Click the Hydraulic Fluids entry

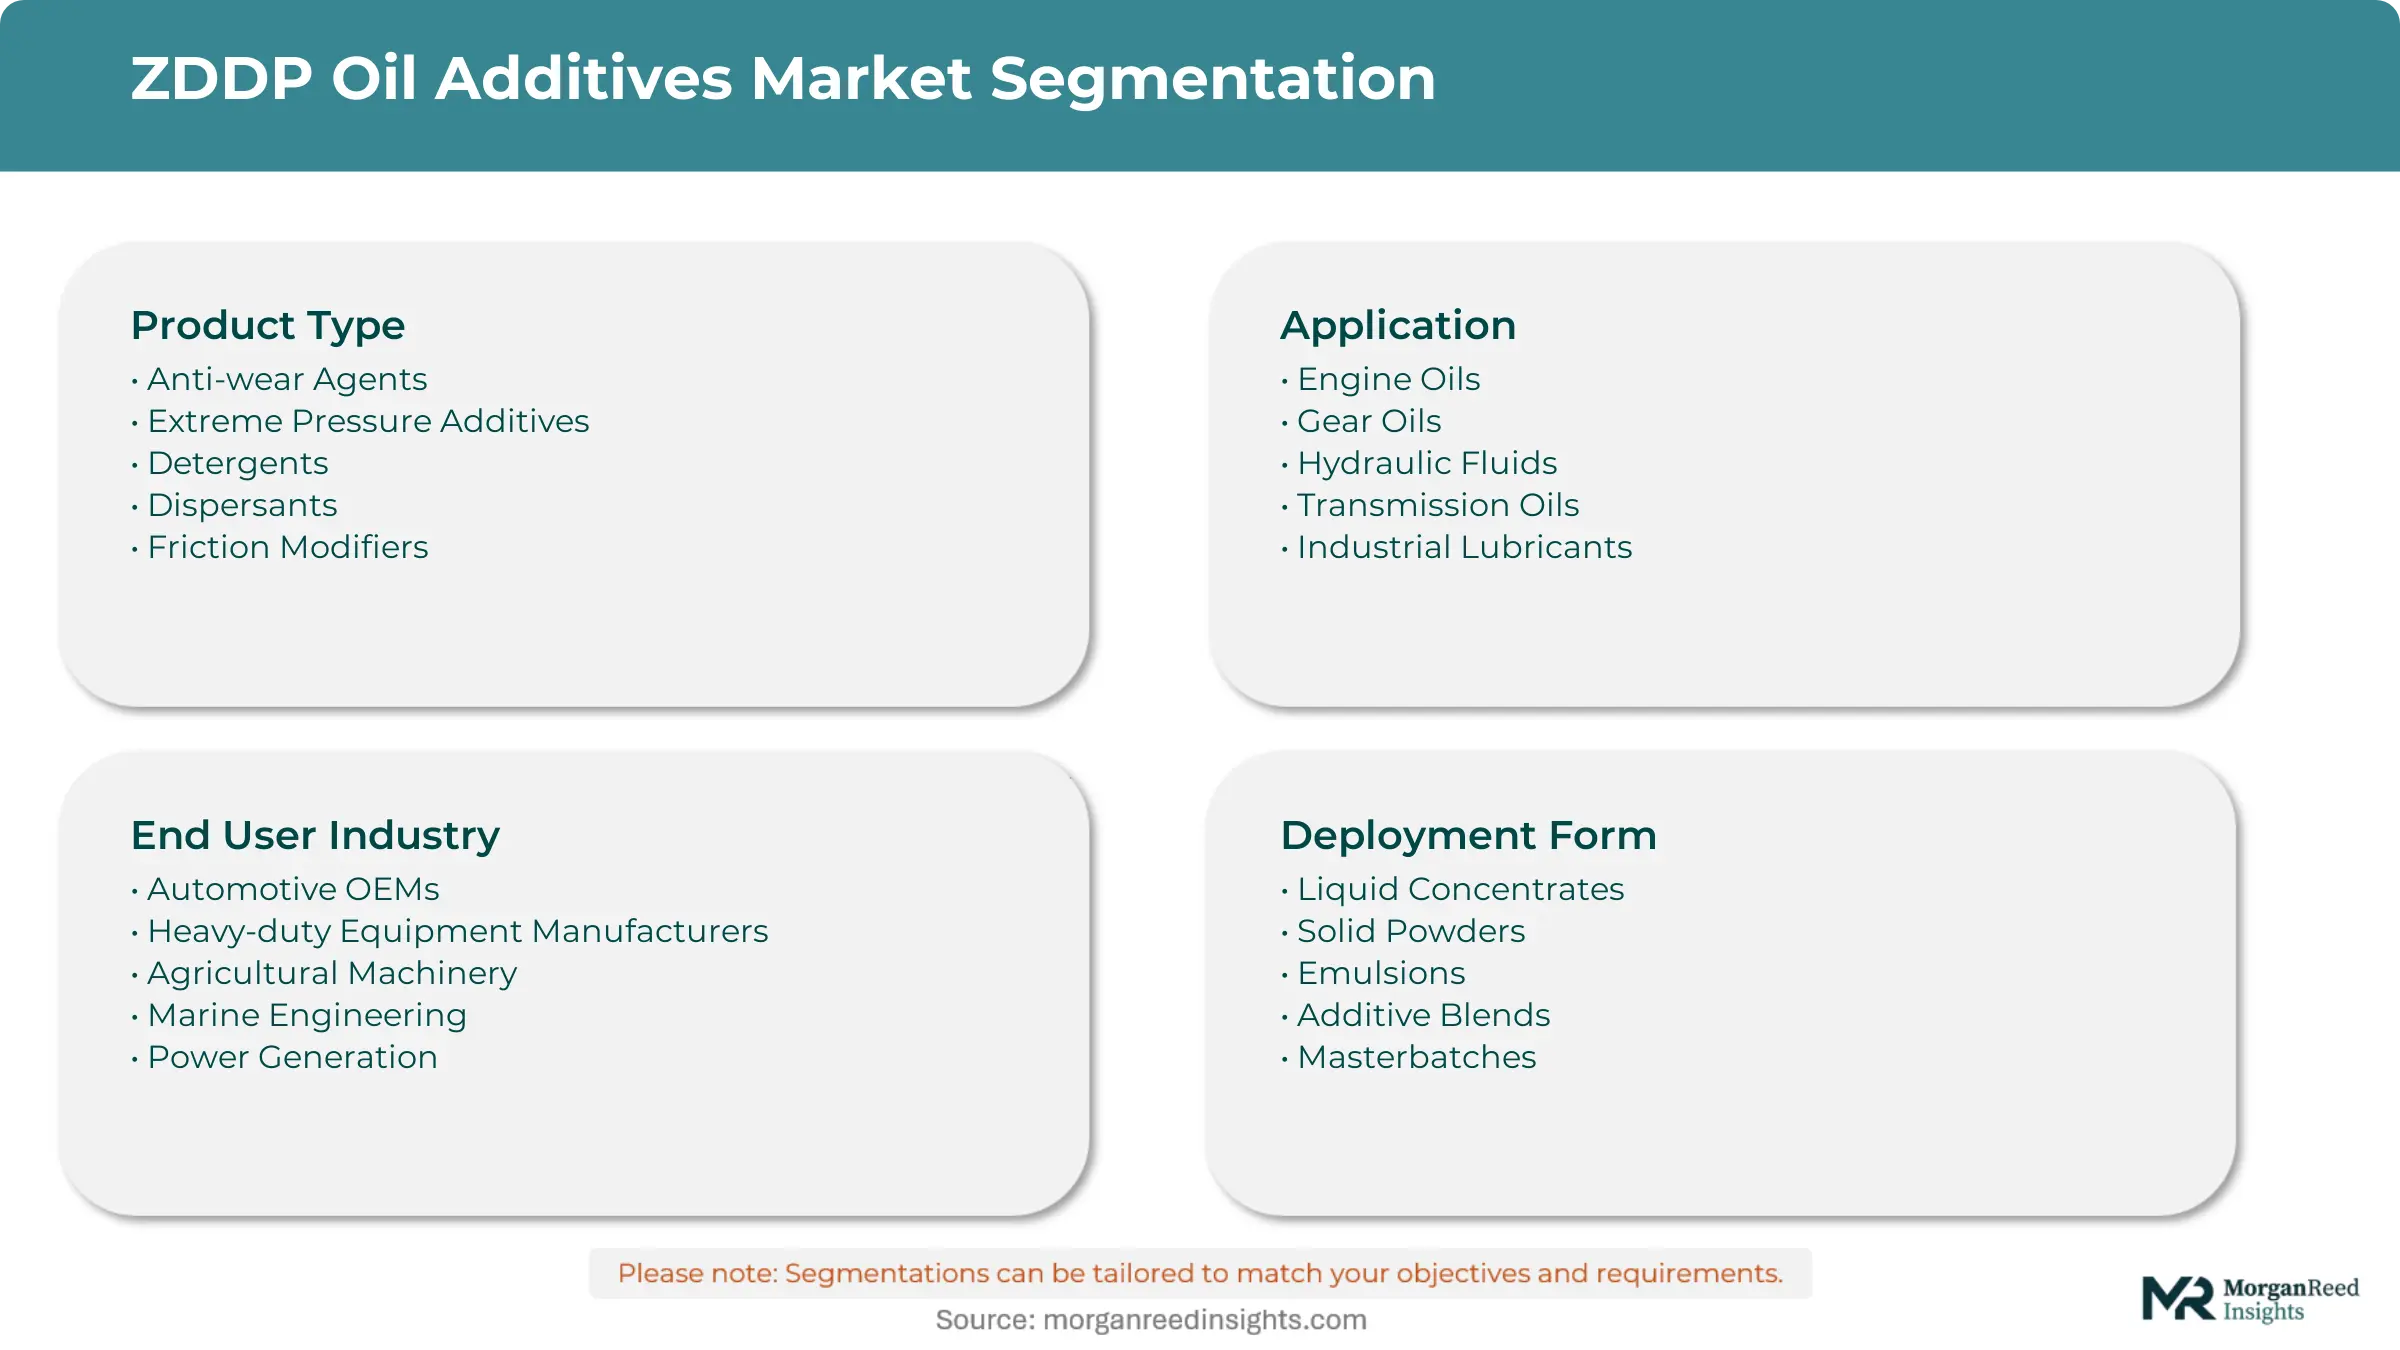[1426, 463]
